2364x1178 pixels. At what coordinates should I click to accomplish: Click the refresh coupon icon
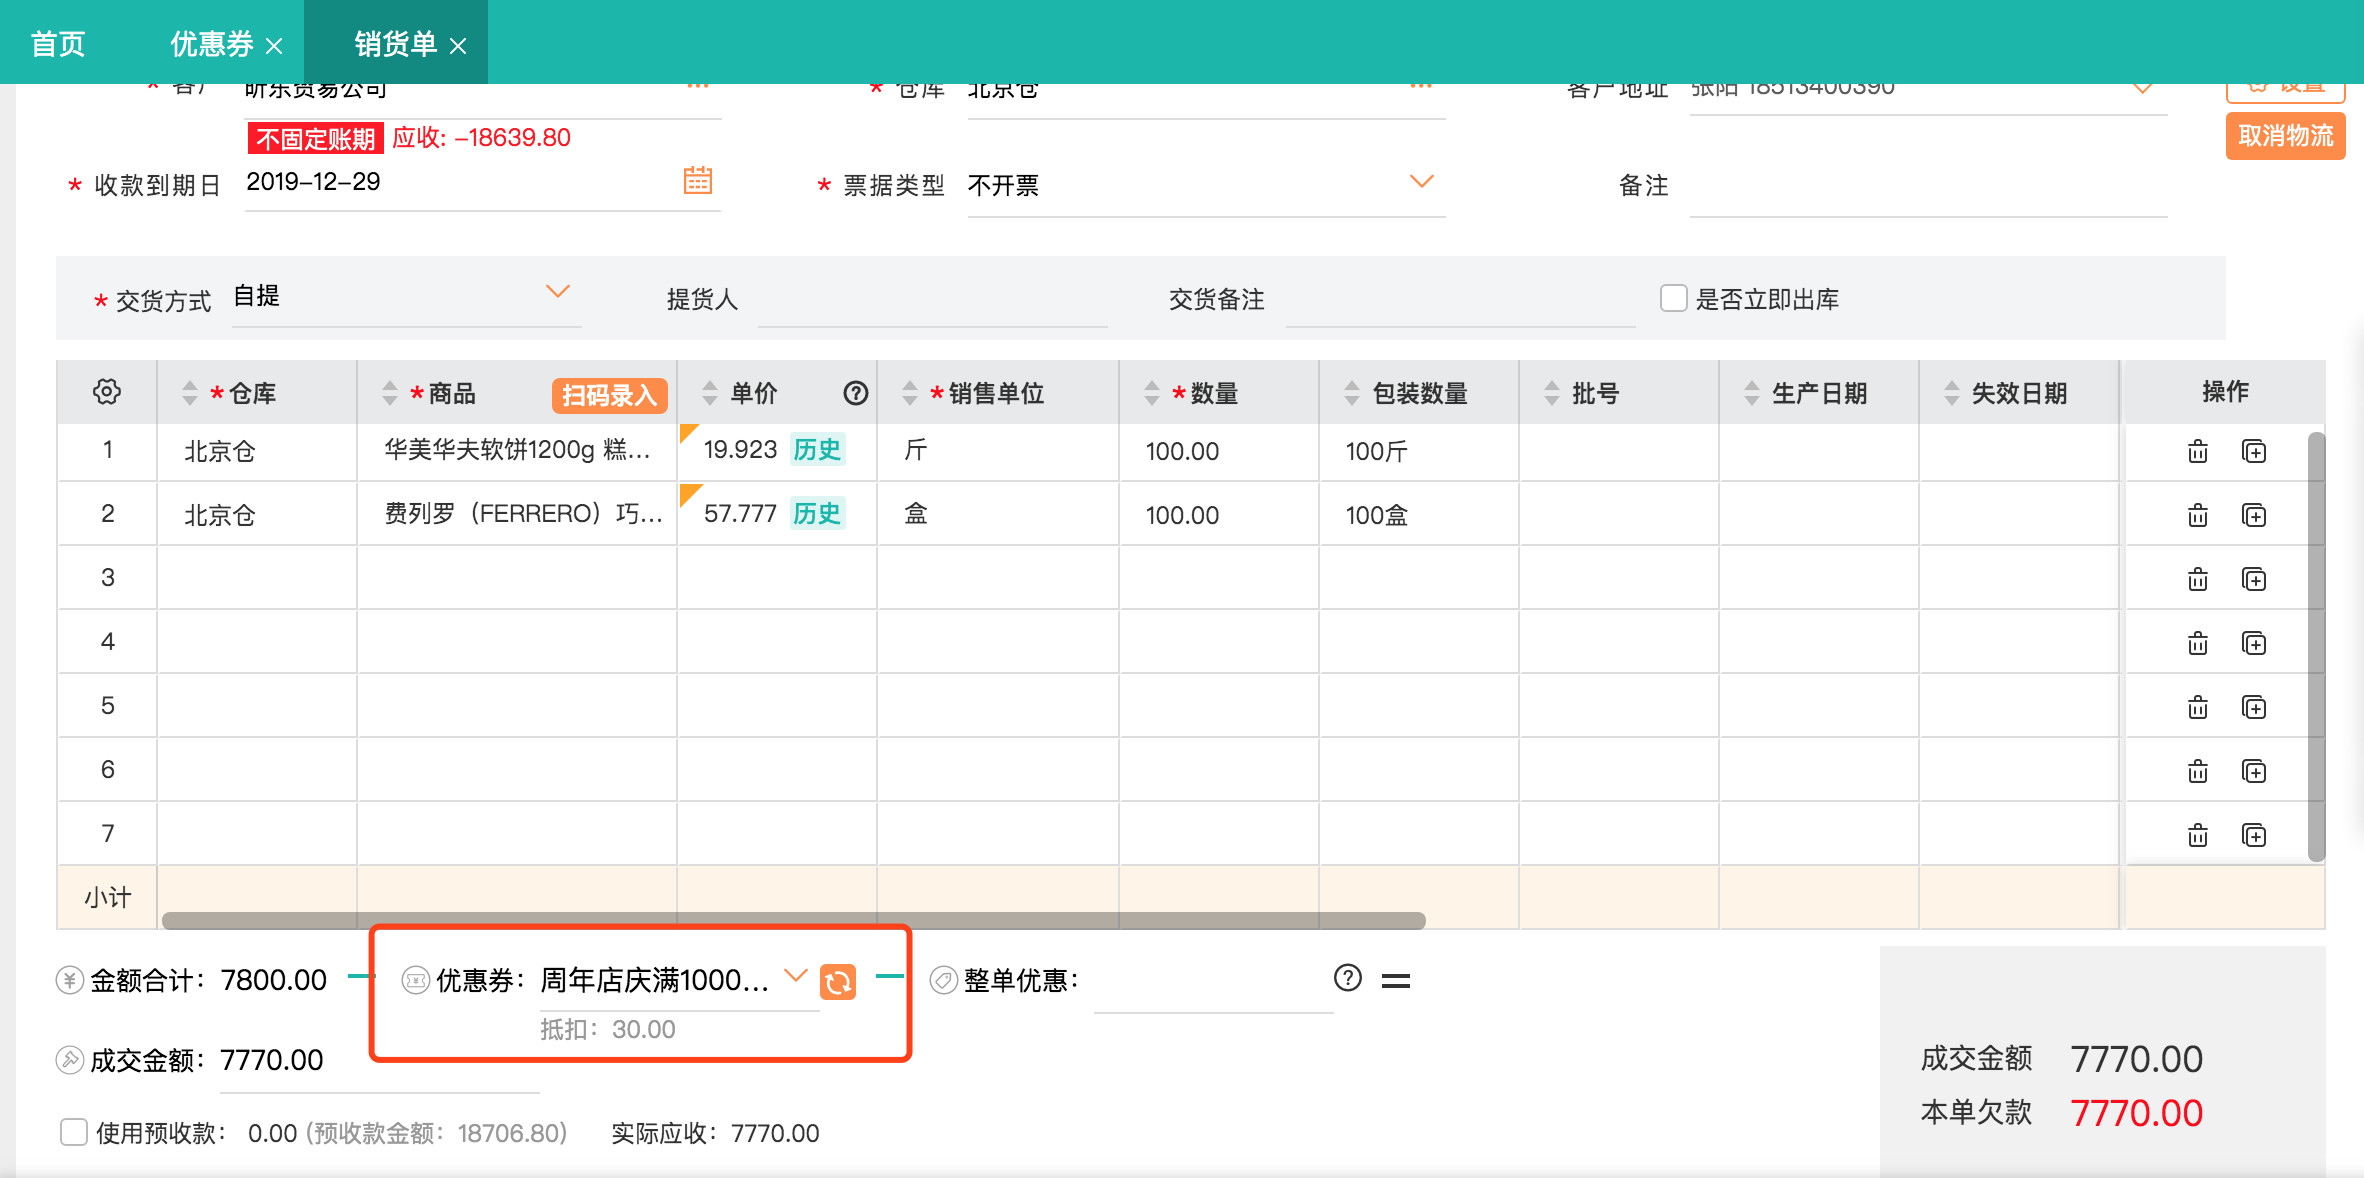[841, 979]
